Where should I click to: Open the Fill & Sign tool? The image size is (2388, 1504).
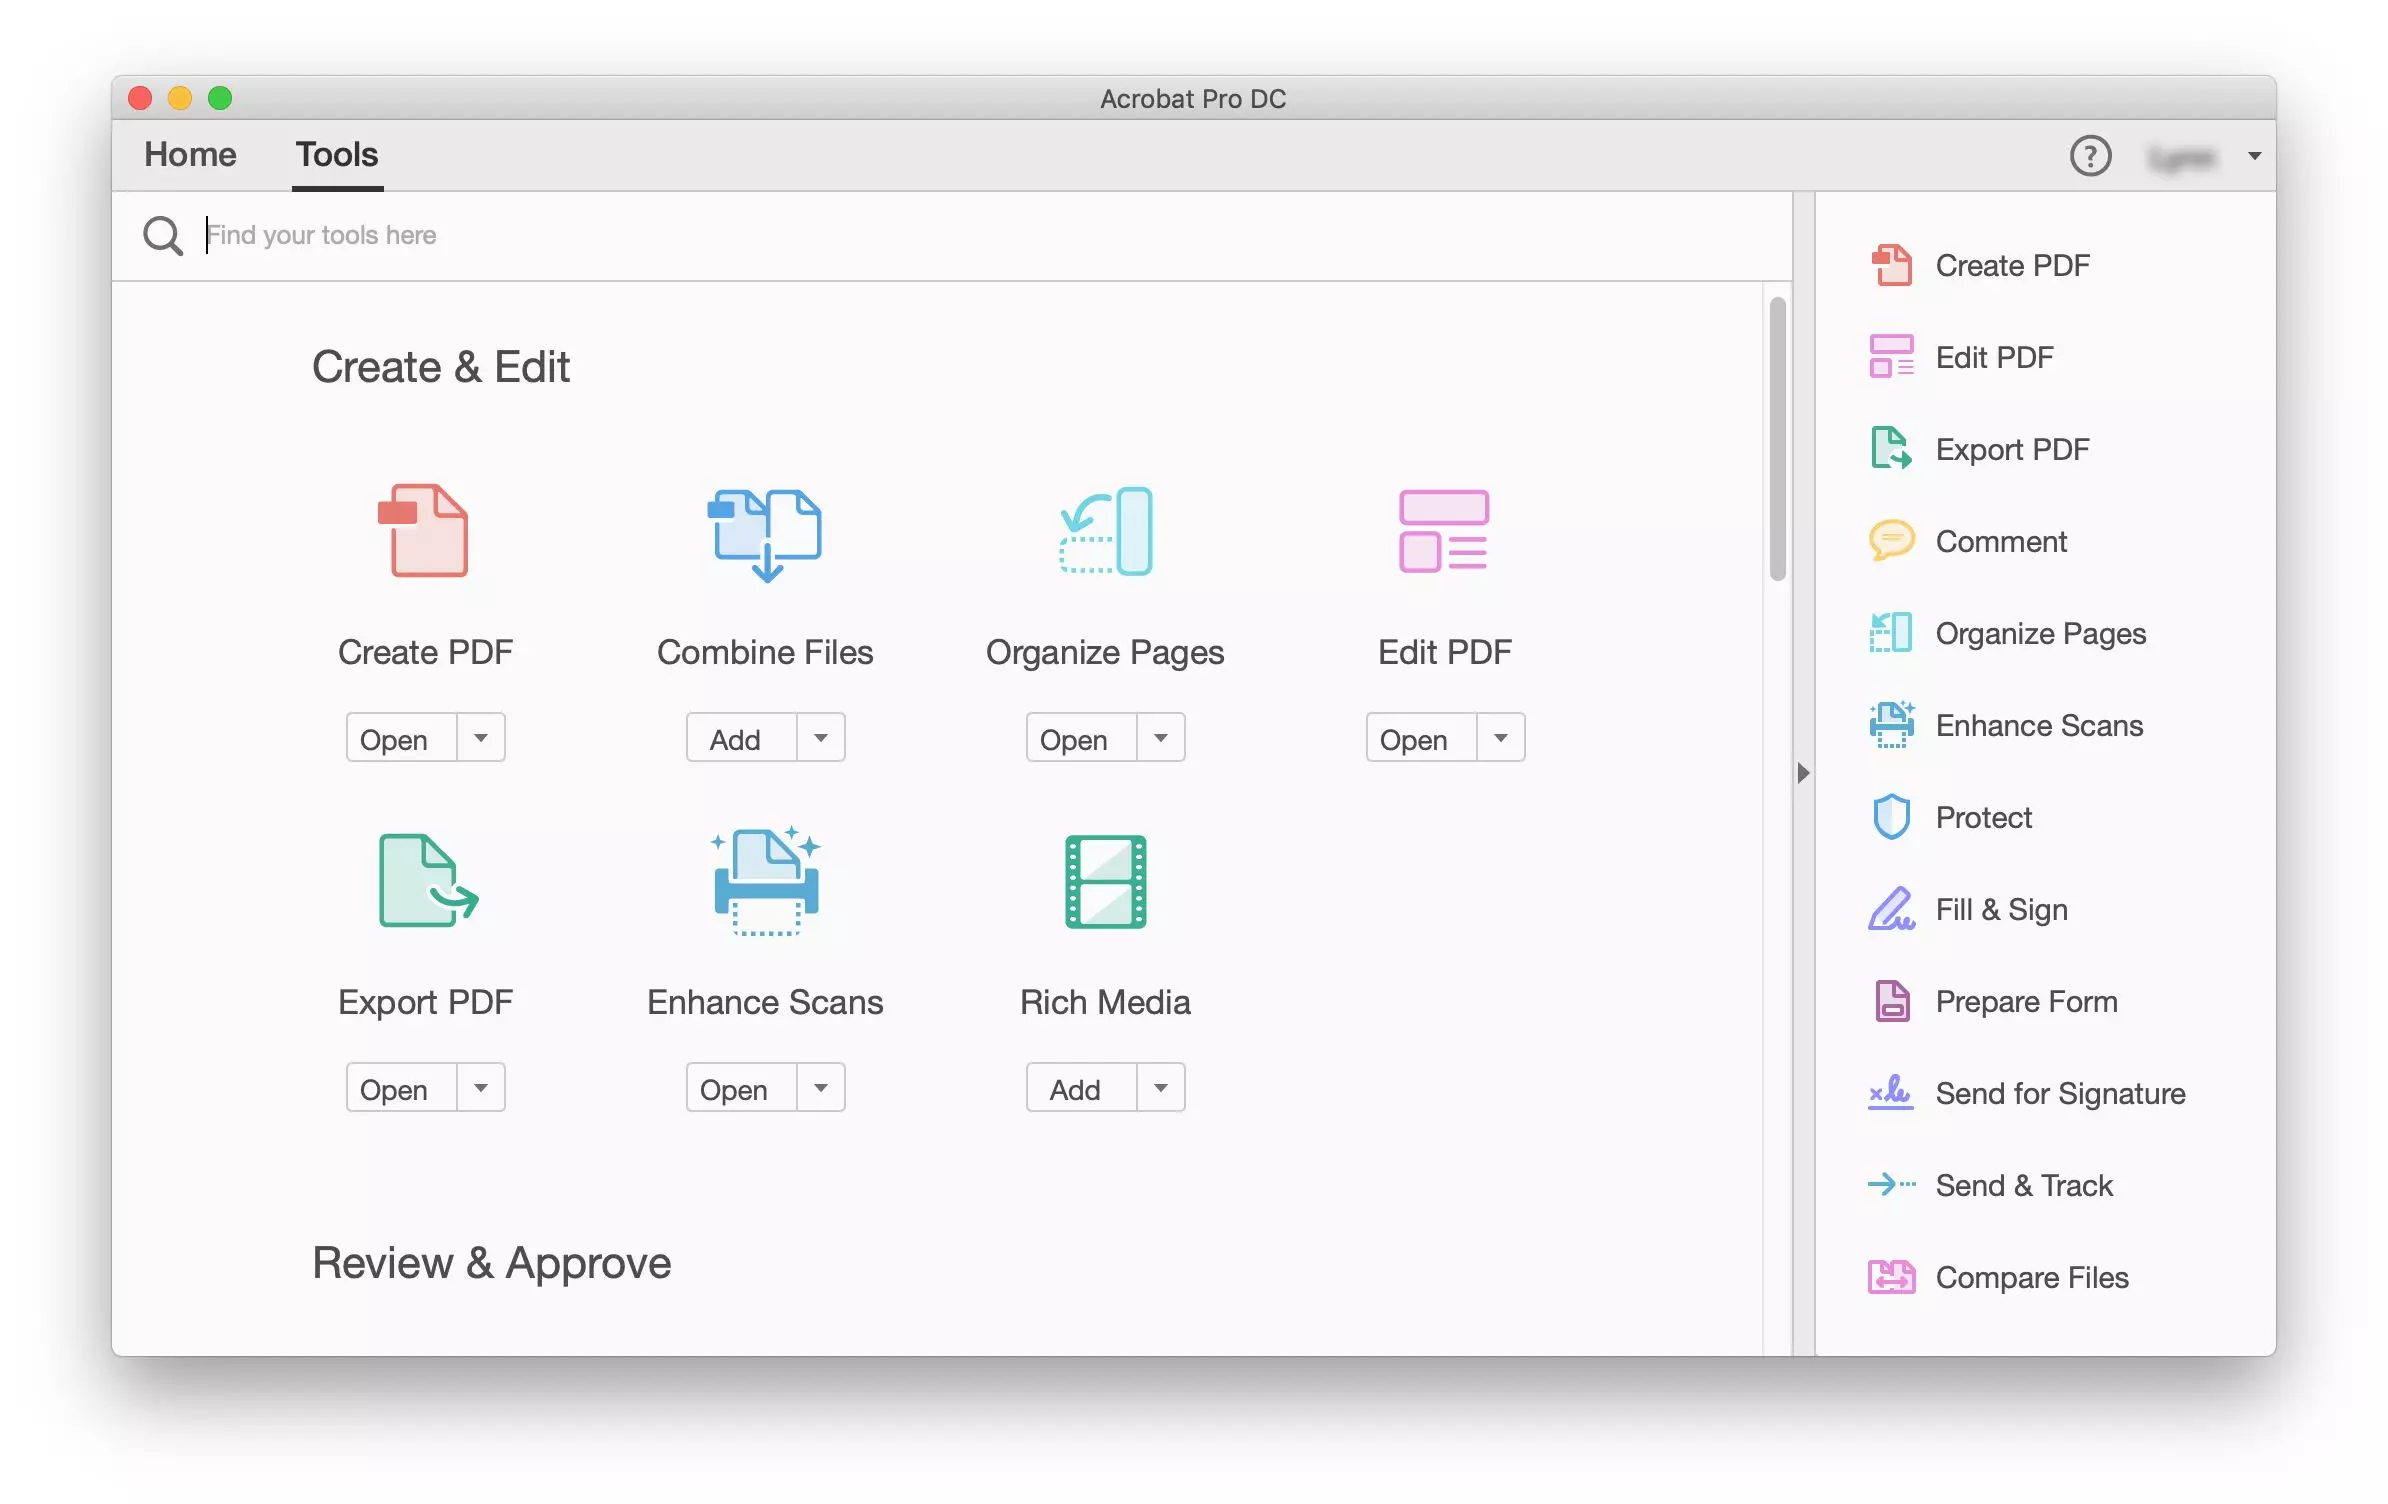tap(2002, 908)
